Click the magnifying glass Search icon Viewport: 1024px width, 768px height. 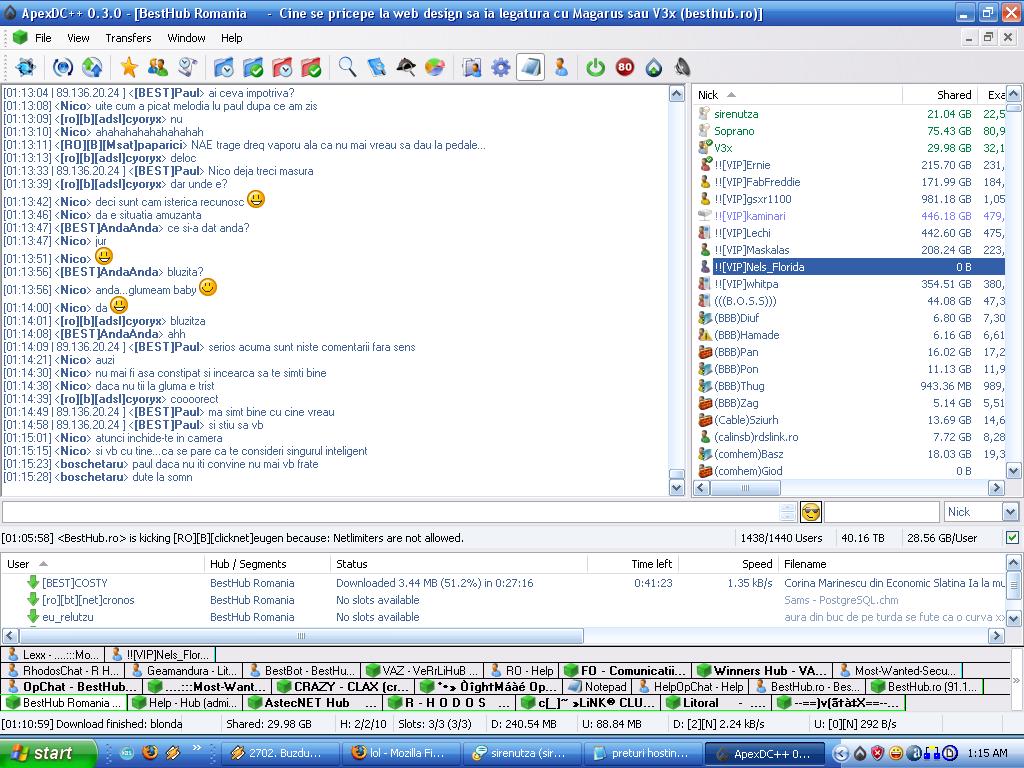pyautogui.click(x=347, y=67)
